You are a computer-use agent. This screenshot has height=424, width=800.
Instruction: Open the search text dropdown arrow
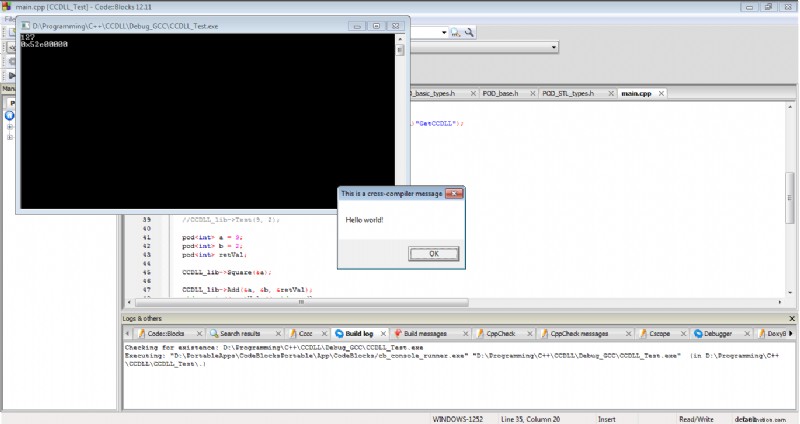tap(445, 33)
